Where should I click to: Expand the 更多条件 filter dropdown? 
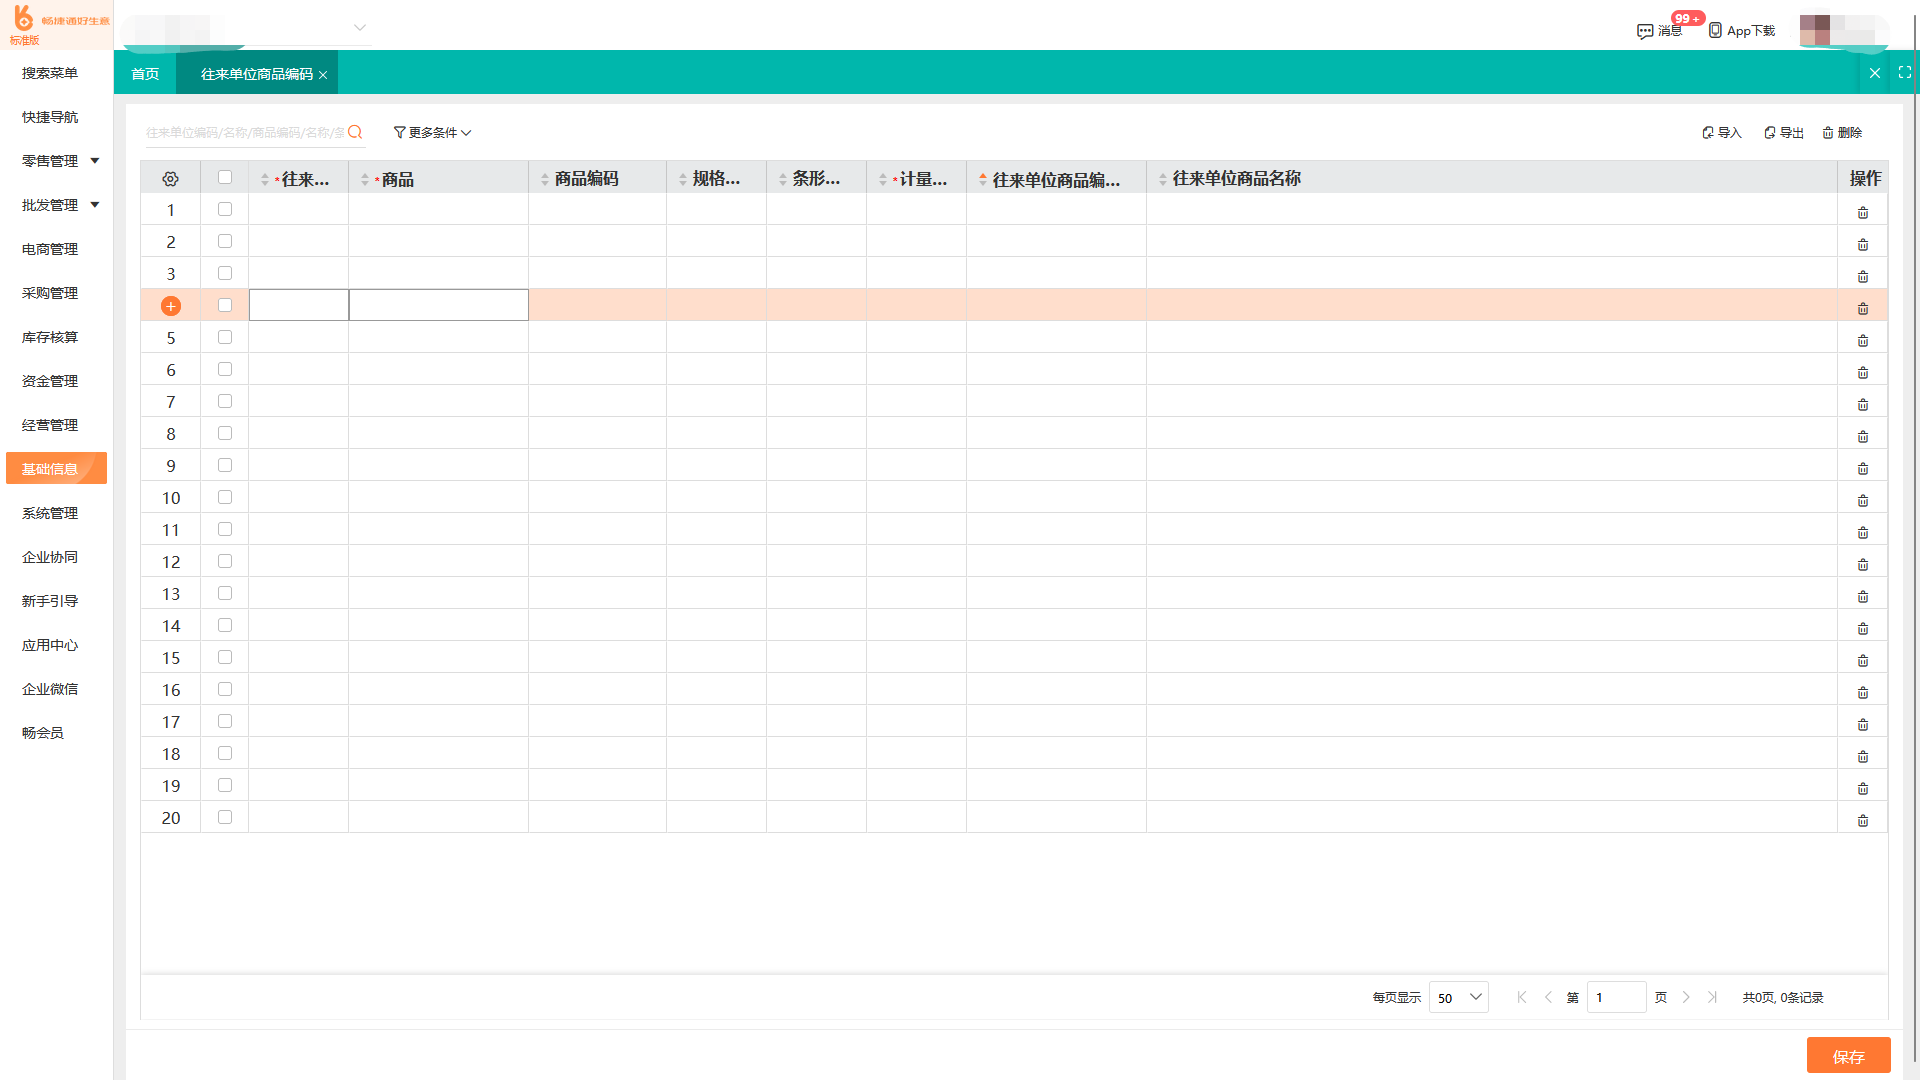click(x=431, y=131)
